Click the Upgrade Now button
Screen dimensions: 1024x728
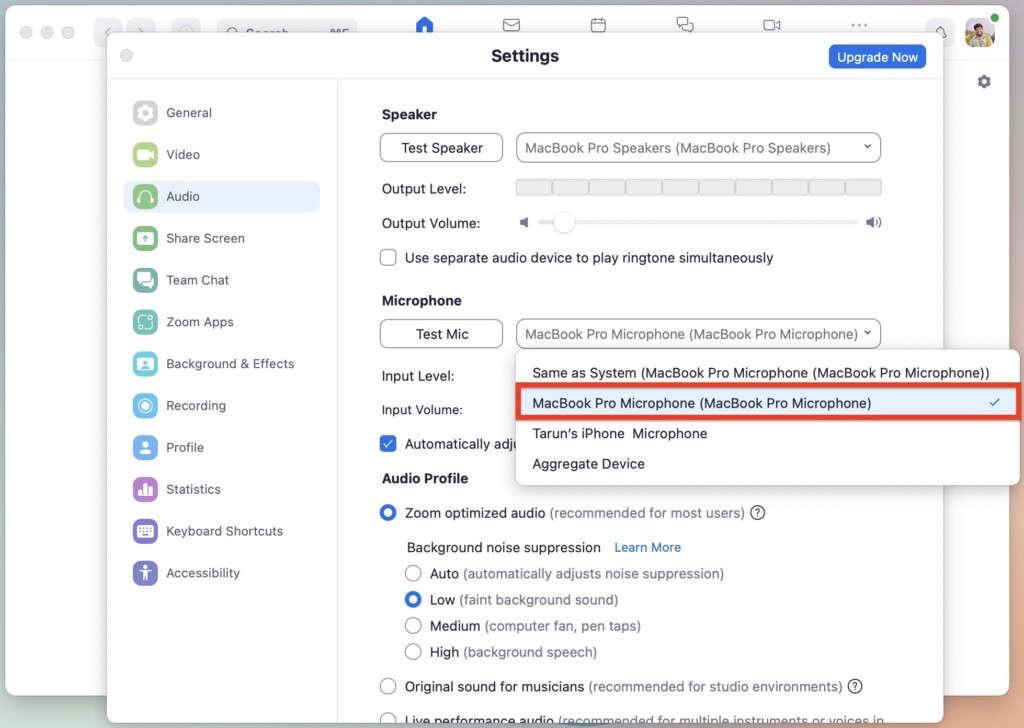[x=877, y=57]
